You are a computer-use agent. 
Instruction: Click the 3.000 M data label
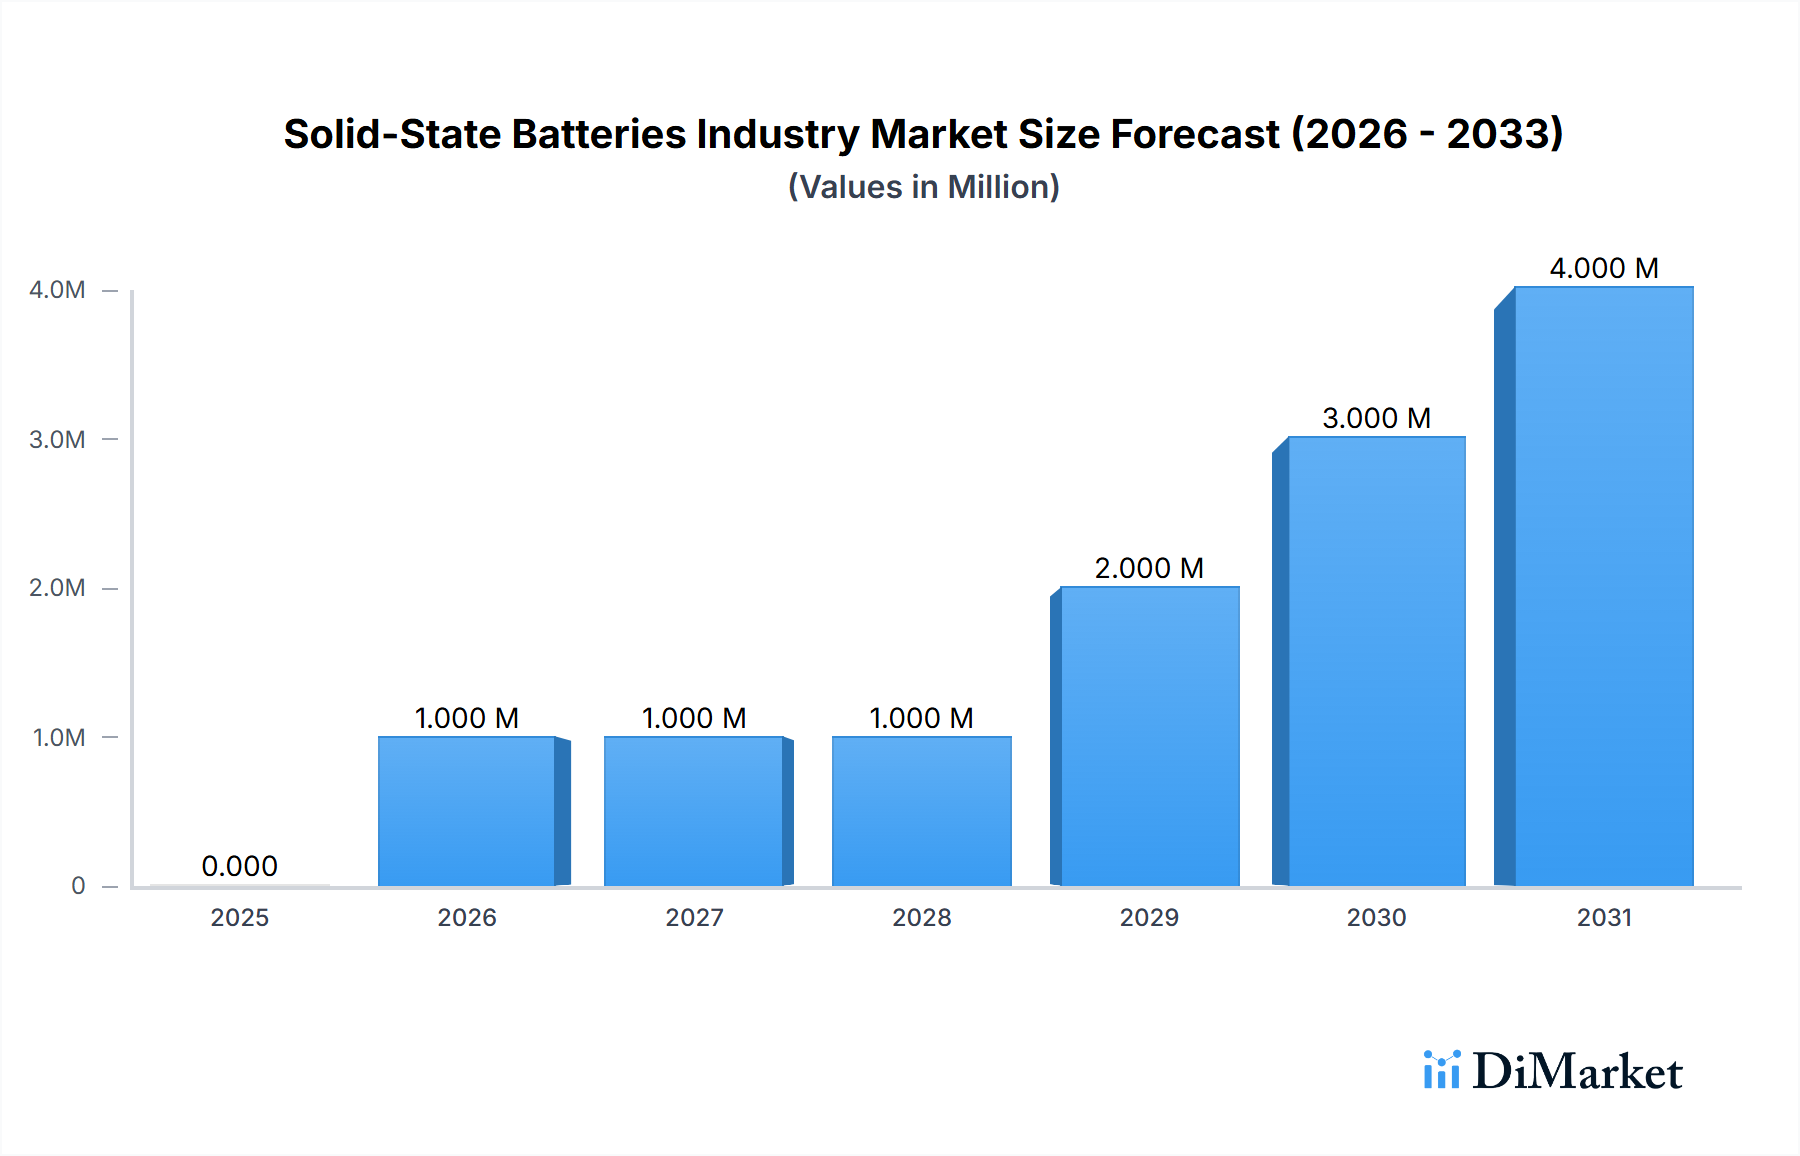point(1377,418)
